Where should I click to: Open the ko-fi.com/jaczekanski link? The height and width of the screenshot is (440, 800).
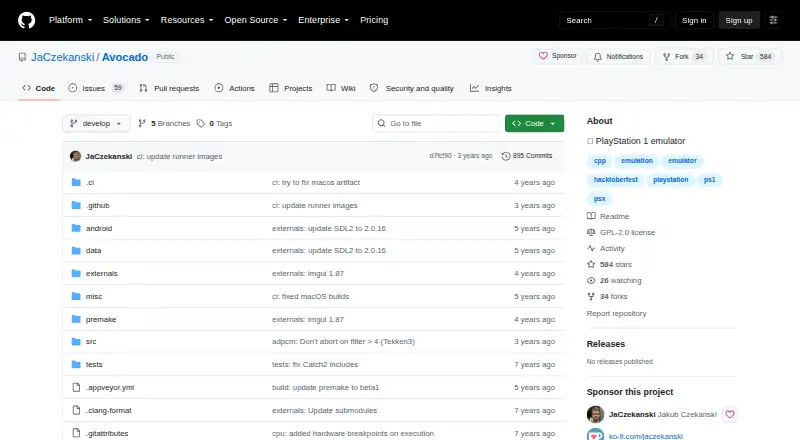645,436
